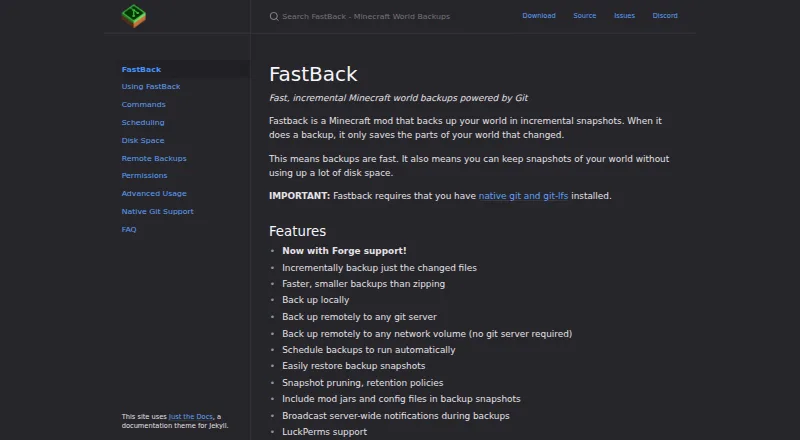Click 'Incrementally backup just the changed files'
800x440 pixels.
tap(380, 268)
